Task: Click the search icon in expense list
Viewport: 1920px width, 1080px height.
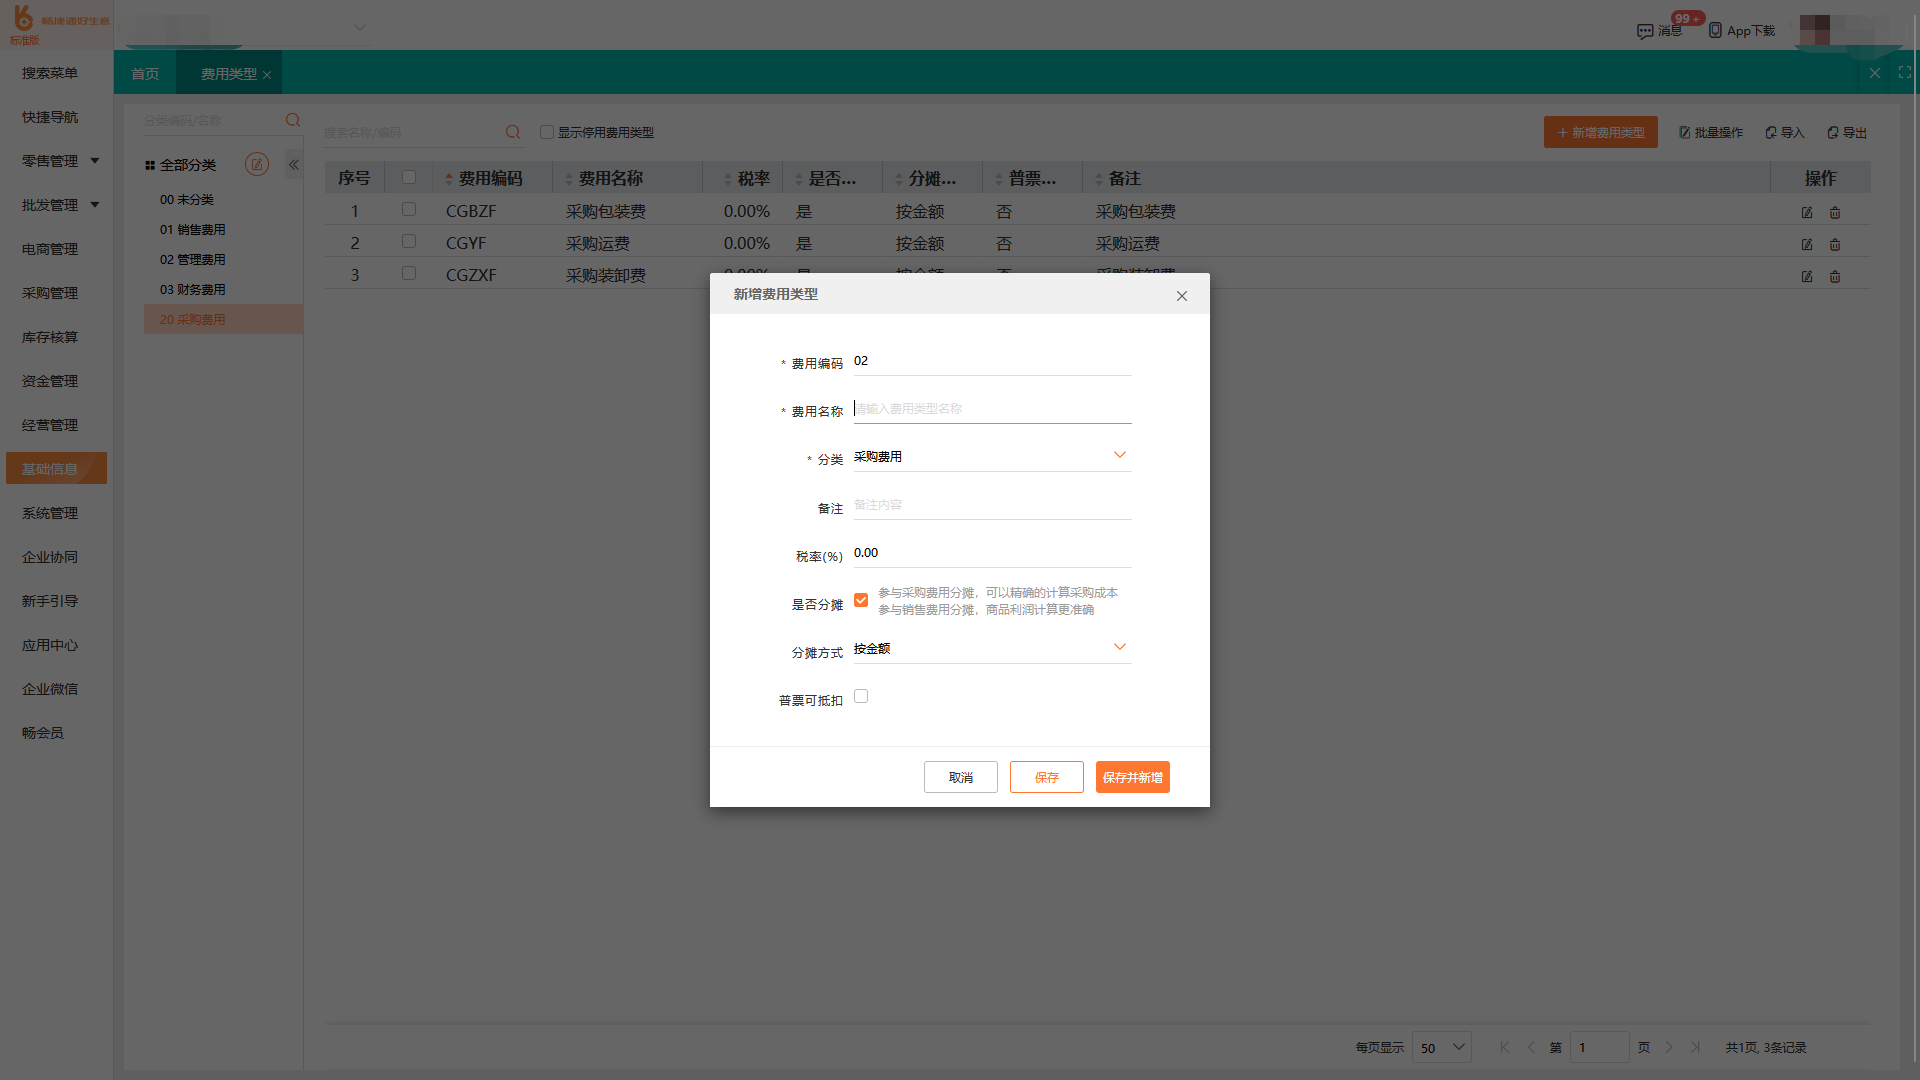Action: point(514,131)
